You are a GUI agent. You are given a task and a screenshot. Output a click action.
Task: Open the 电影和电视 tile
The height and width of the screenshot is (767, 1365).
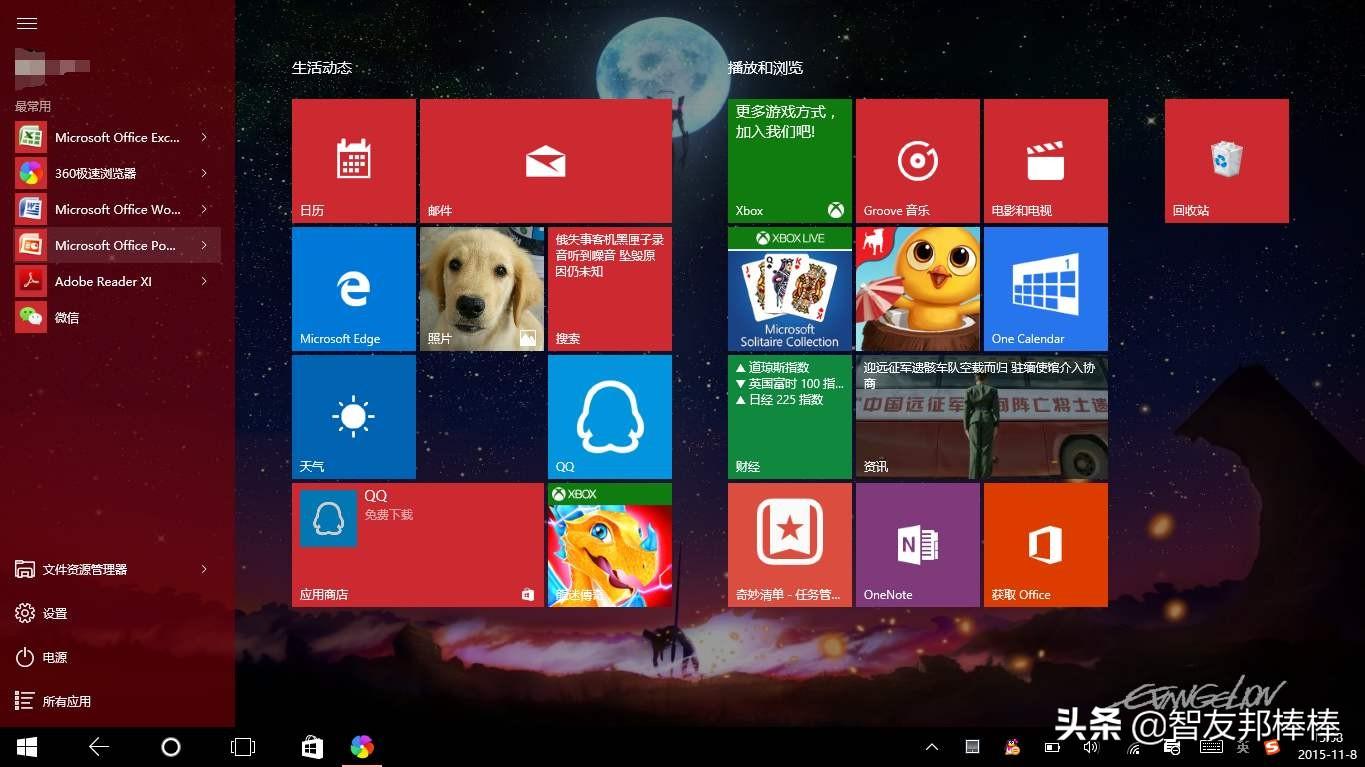[x=1045, y=161]
